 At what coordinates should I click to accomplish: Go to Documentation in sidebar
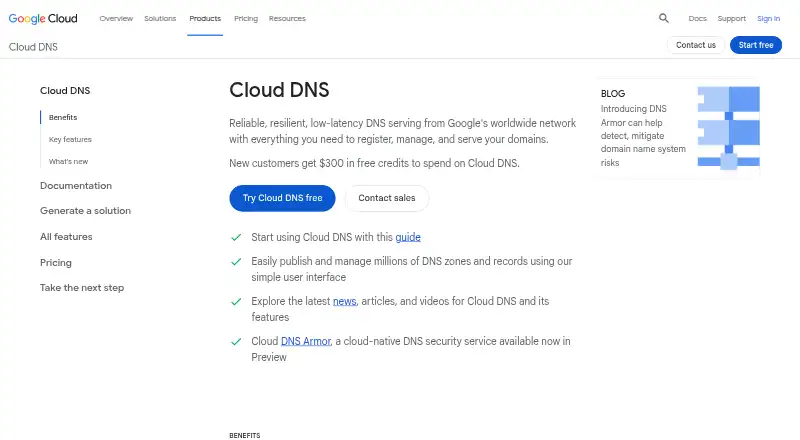coord(76,186)
